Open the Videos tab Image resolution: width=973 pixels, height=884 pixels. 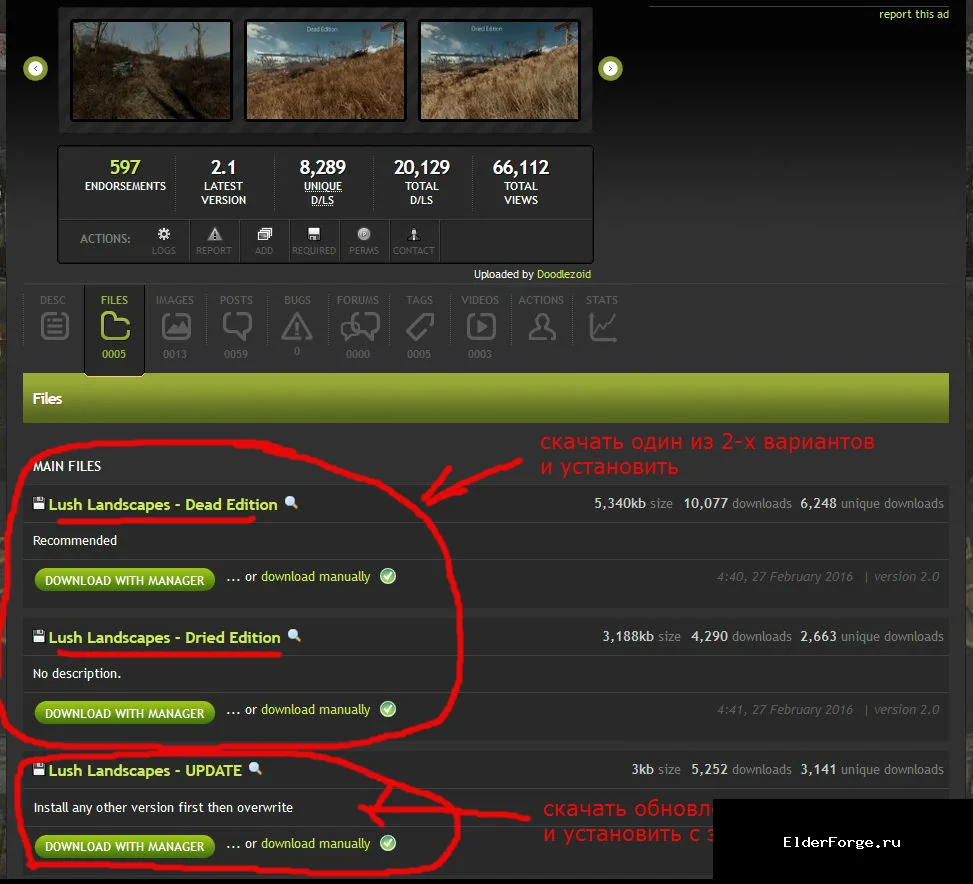[480, 325]
